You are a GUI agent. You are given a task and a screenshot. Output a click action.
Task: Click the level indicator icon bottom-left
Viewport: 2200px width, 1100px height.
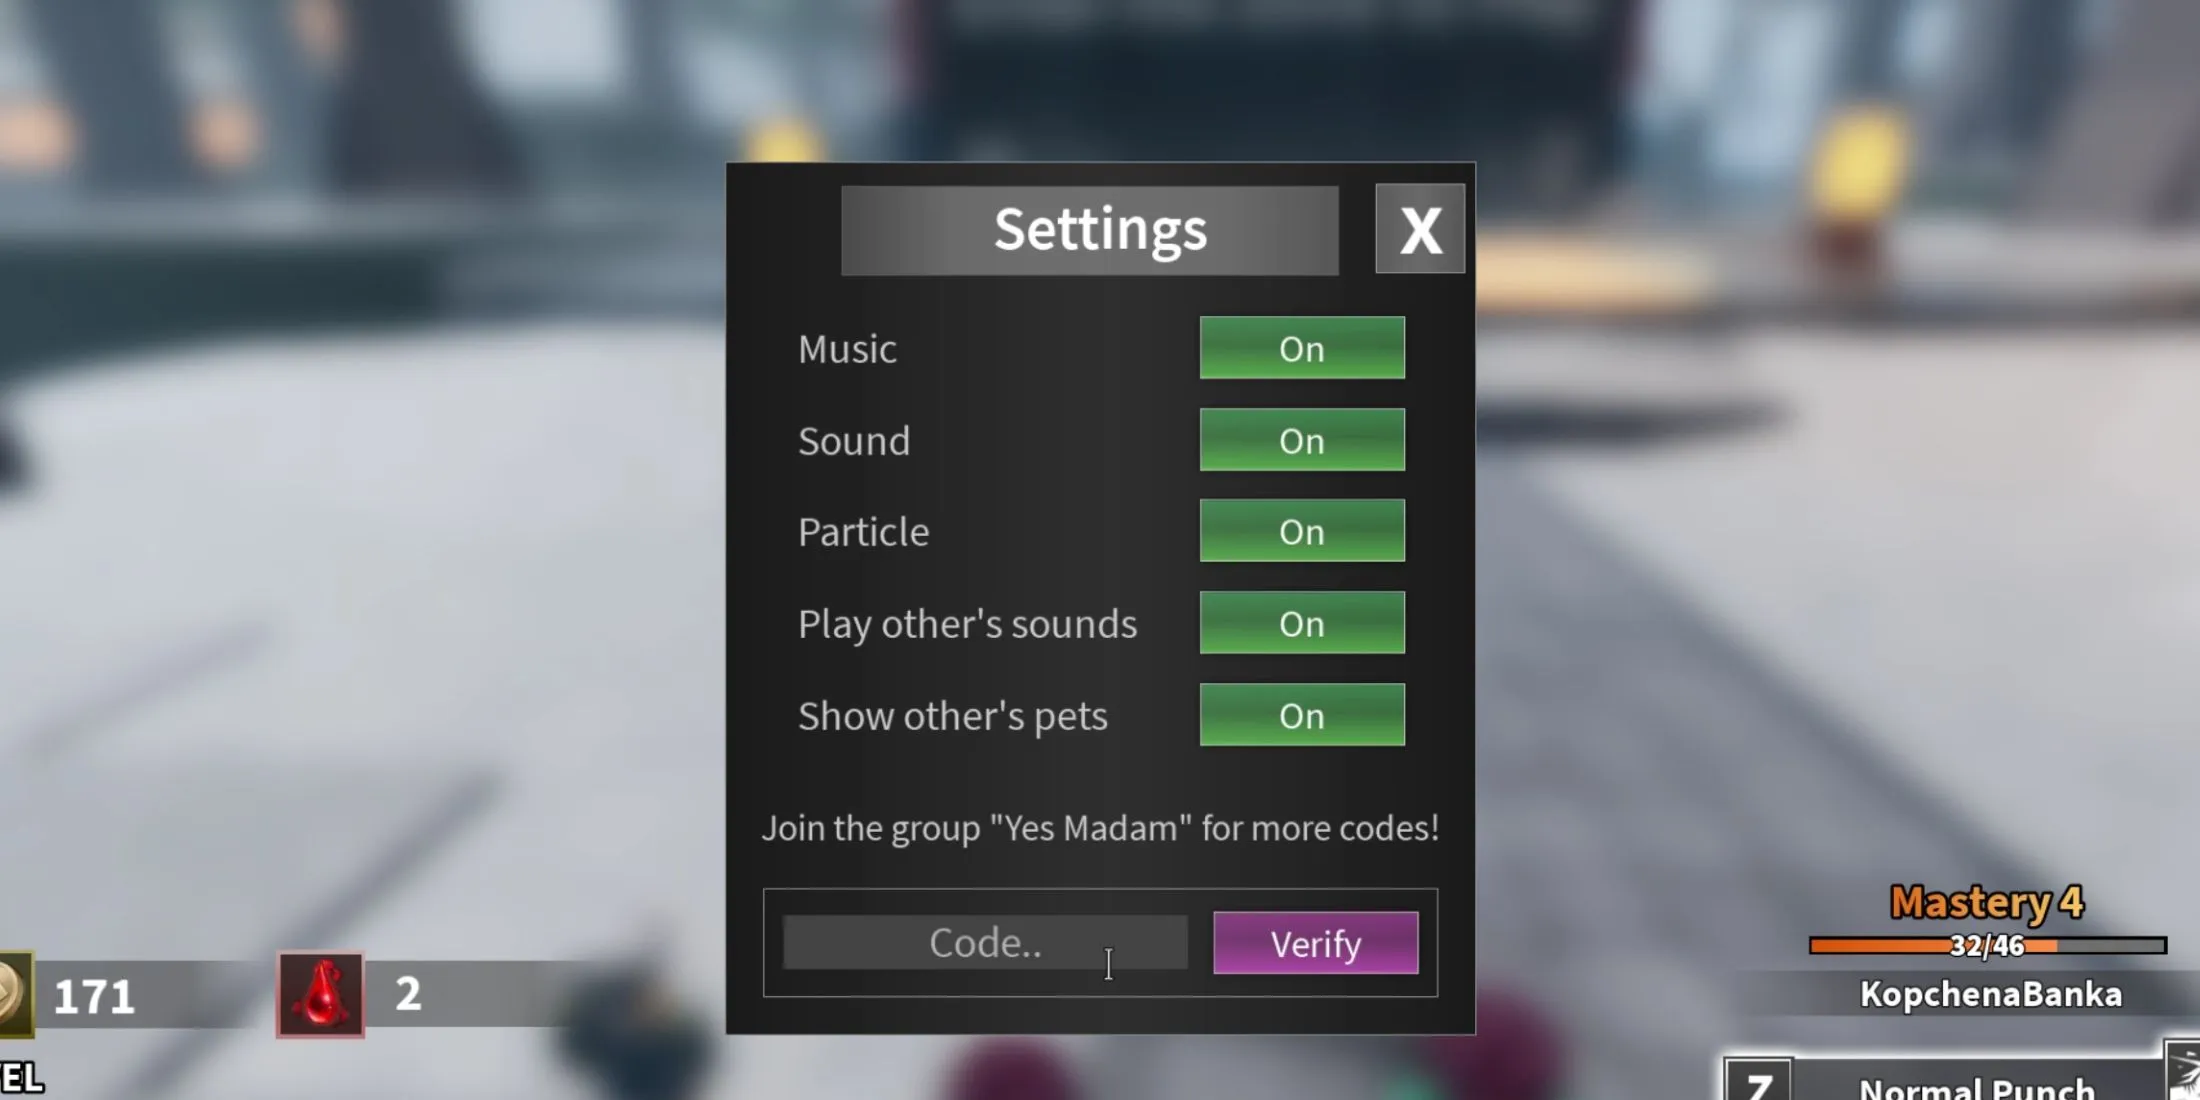tap(14, 996)
